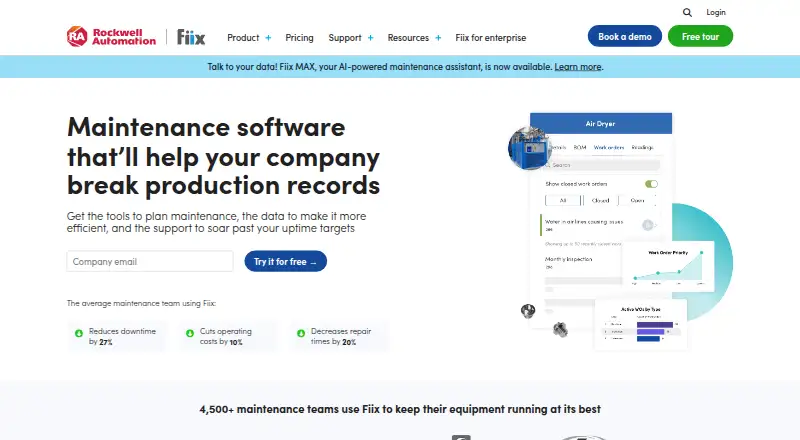Viewport: 800px width, 440px height.
Task: Select the BOM tab in Air Dryer card
Action: coord(580,148)
